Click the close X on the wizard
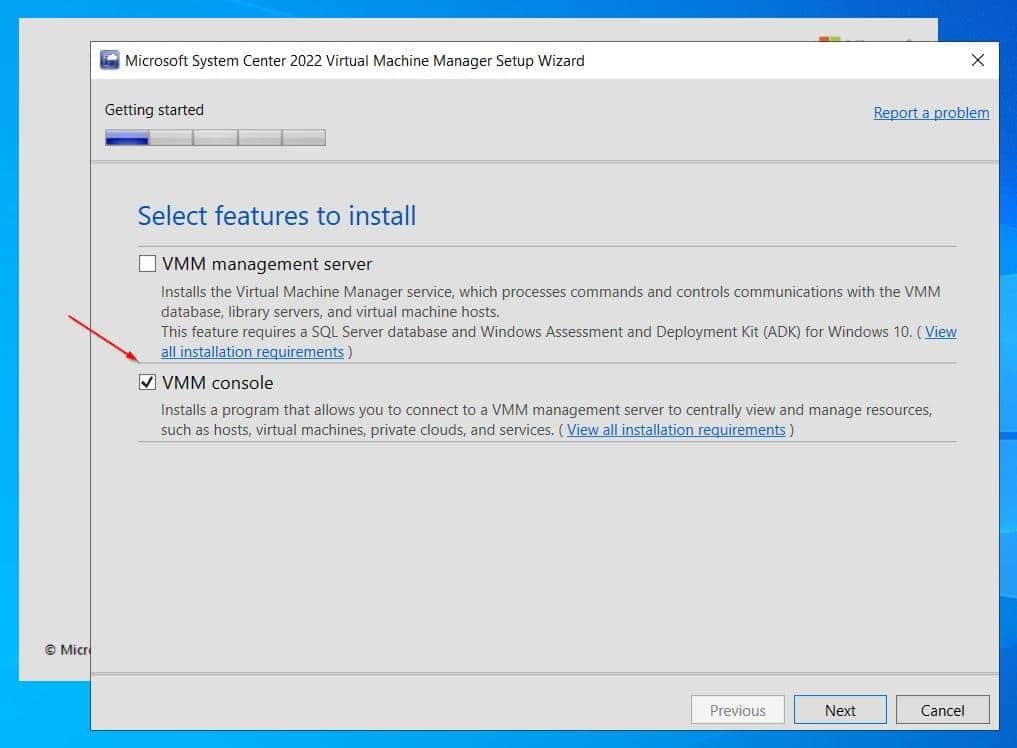1017x748 pixels. (977, 59)
